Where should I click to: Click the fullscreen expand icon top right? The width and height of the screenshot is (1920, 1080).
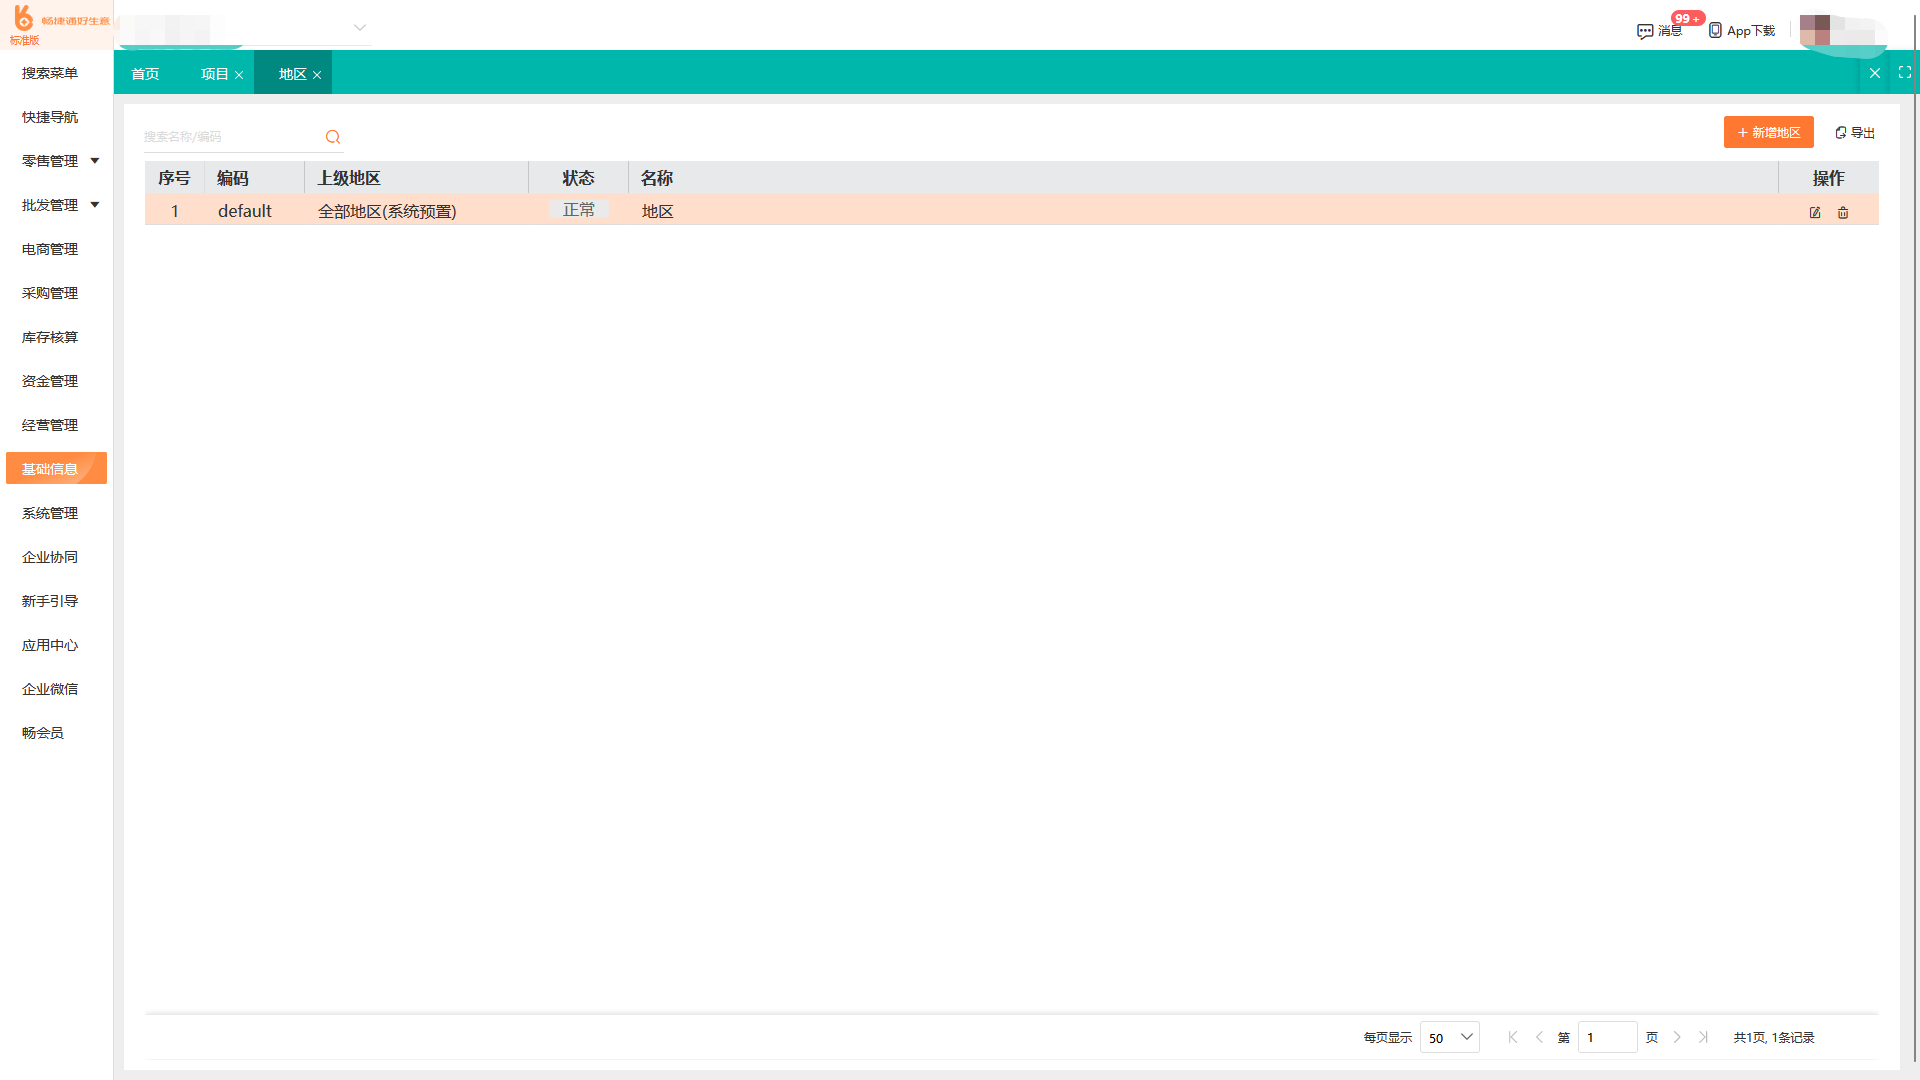pyautogui.click(x=1904, y=73)
